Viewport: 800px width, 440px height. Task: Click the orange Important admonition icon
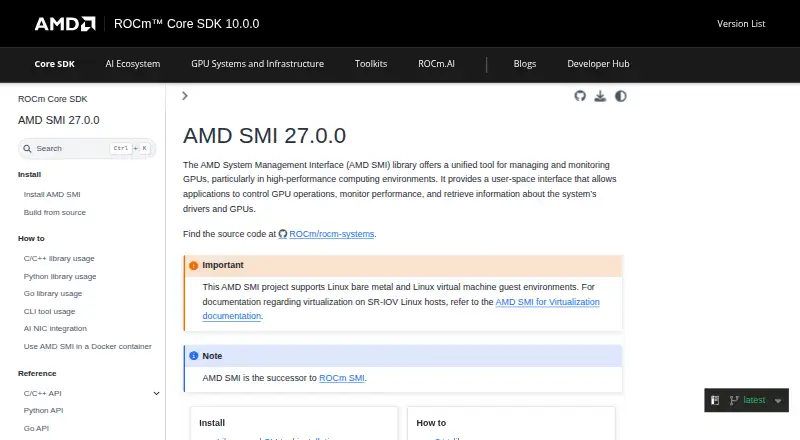coord(193,265)
